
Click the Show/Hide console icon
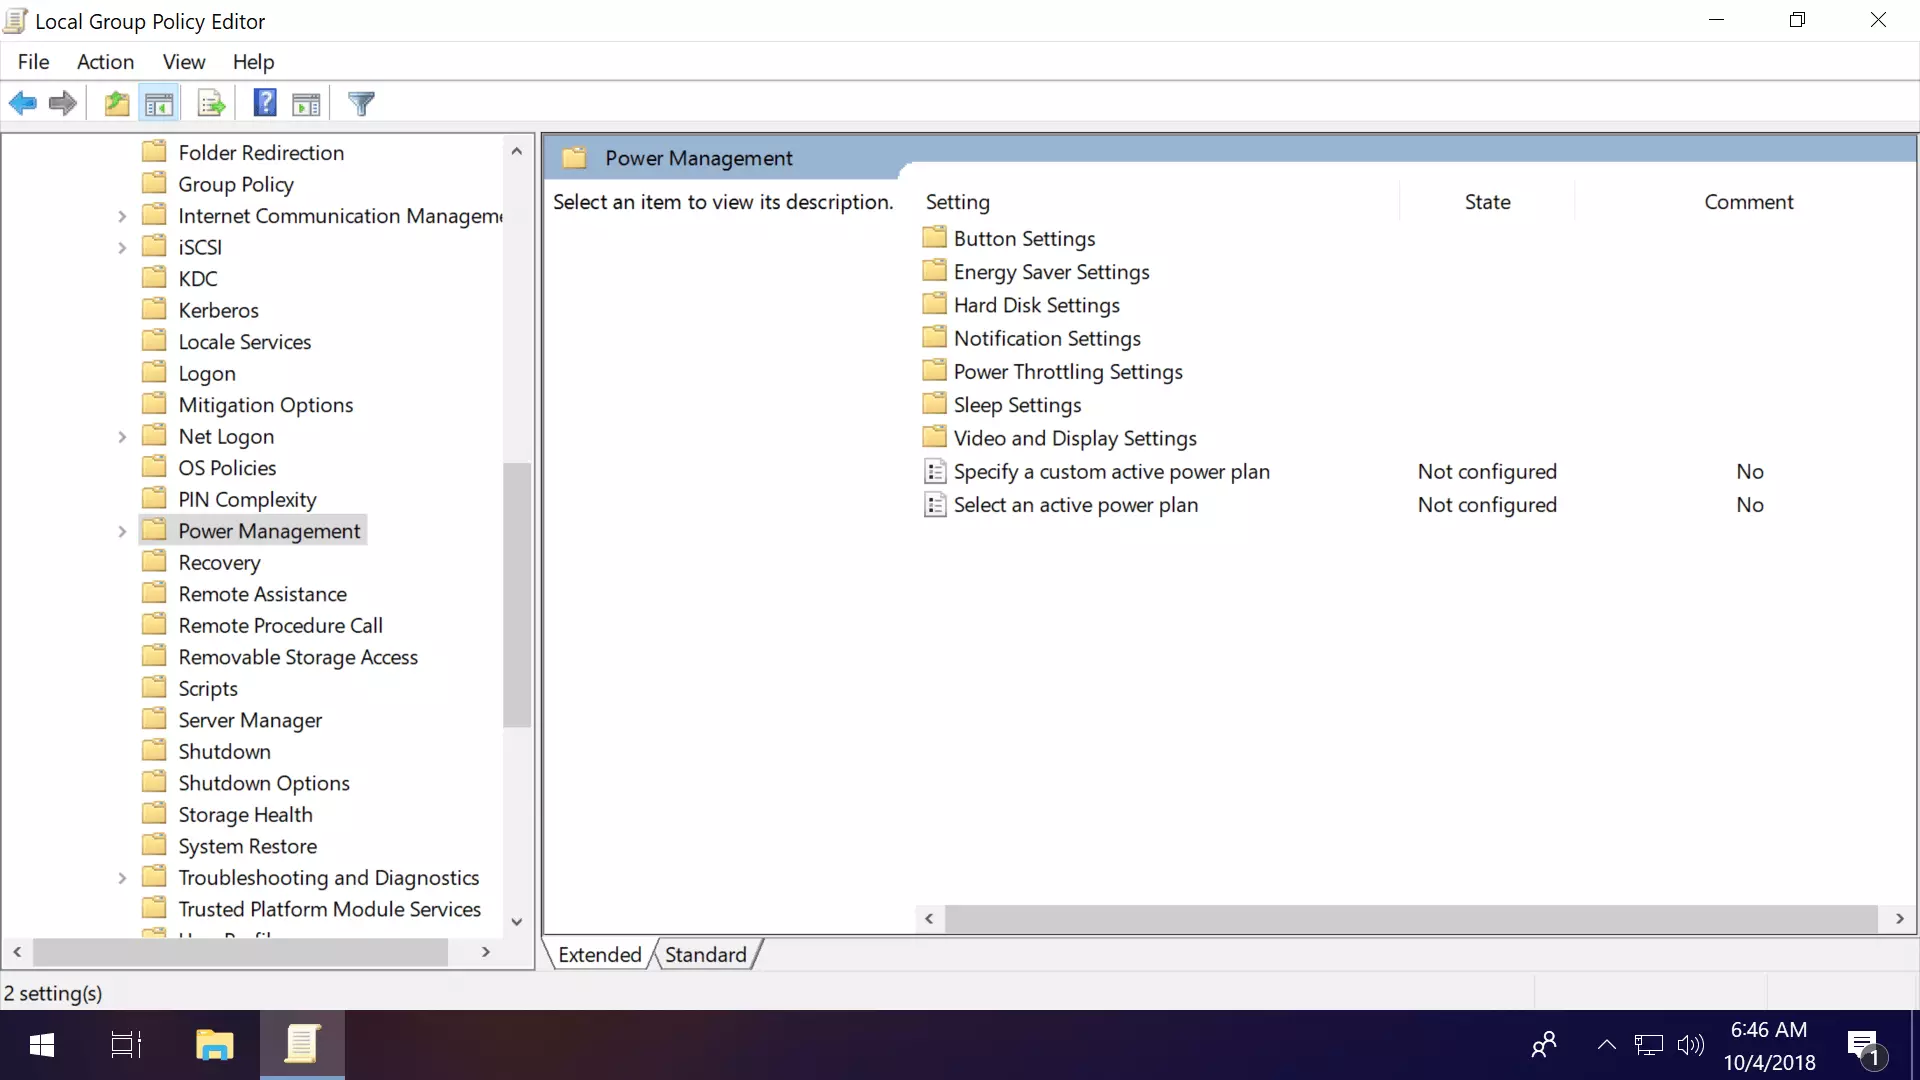[x=158, y=104]
